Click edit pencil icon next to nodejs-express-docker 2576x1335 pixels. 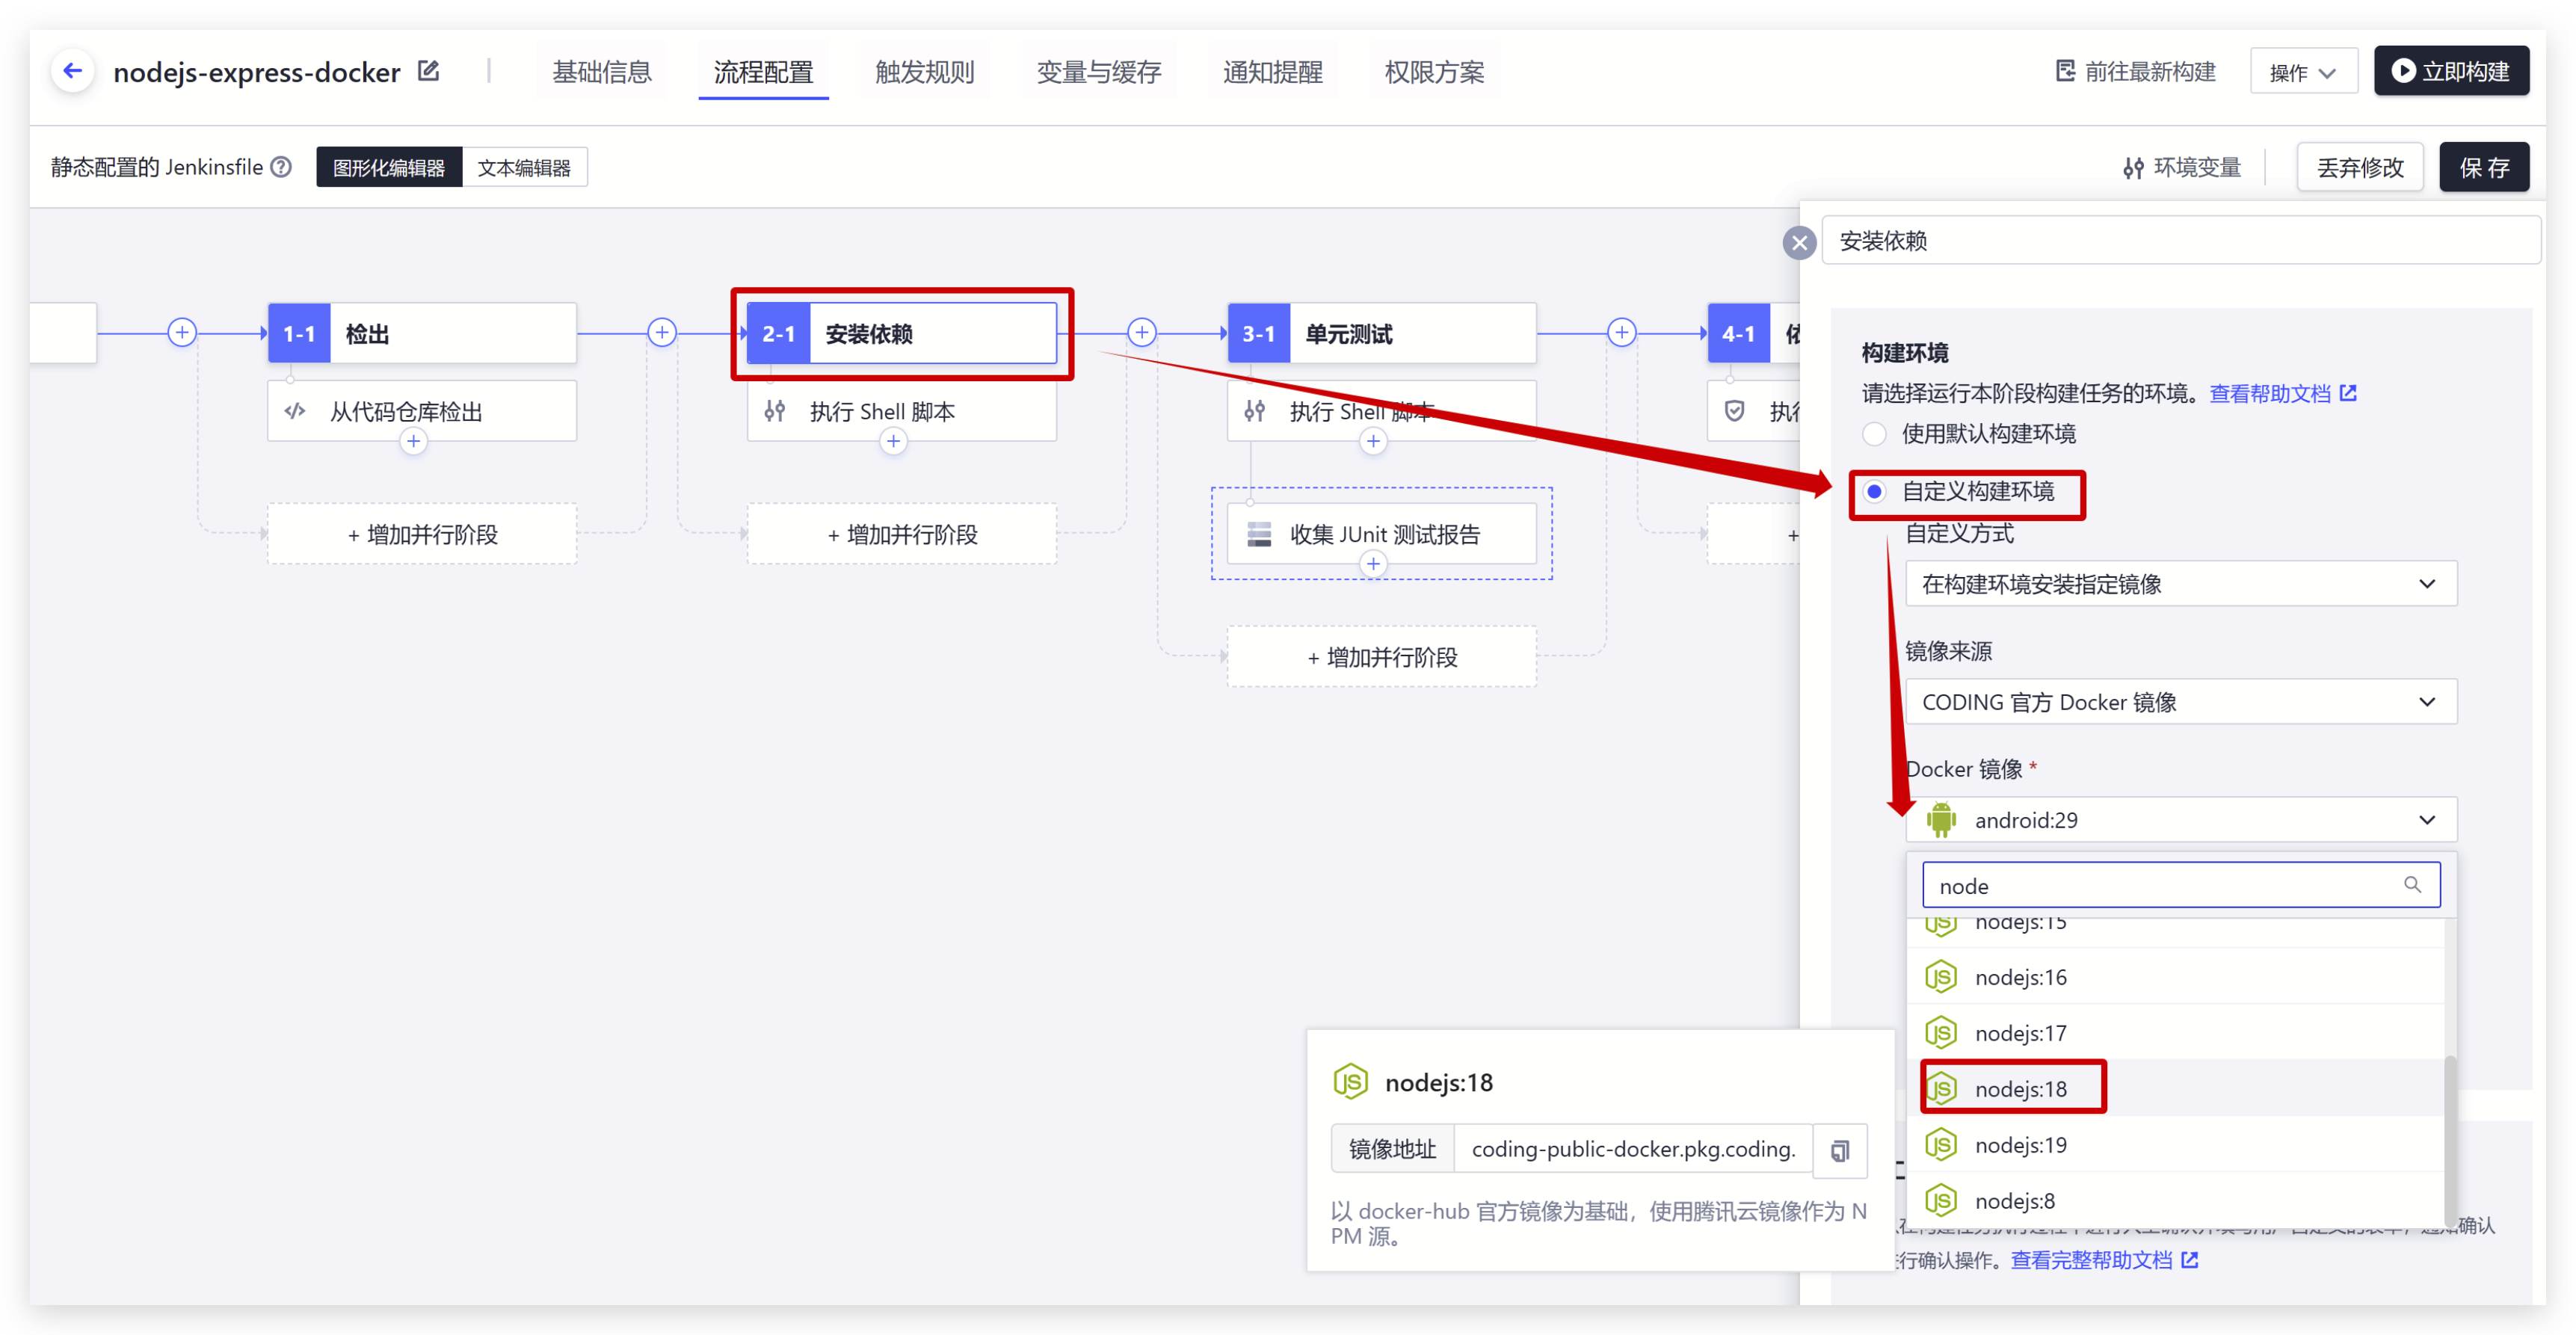(x=428, y=71)
